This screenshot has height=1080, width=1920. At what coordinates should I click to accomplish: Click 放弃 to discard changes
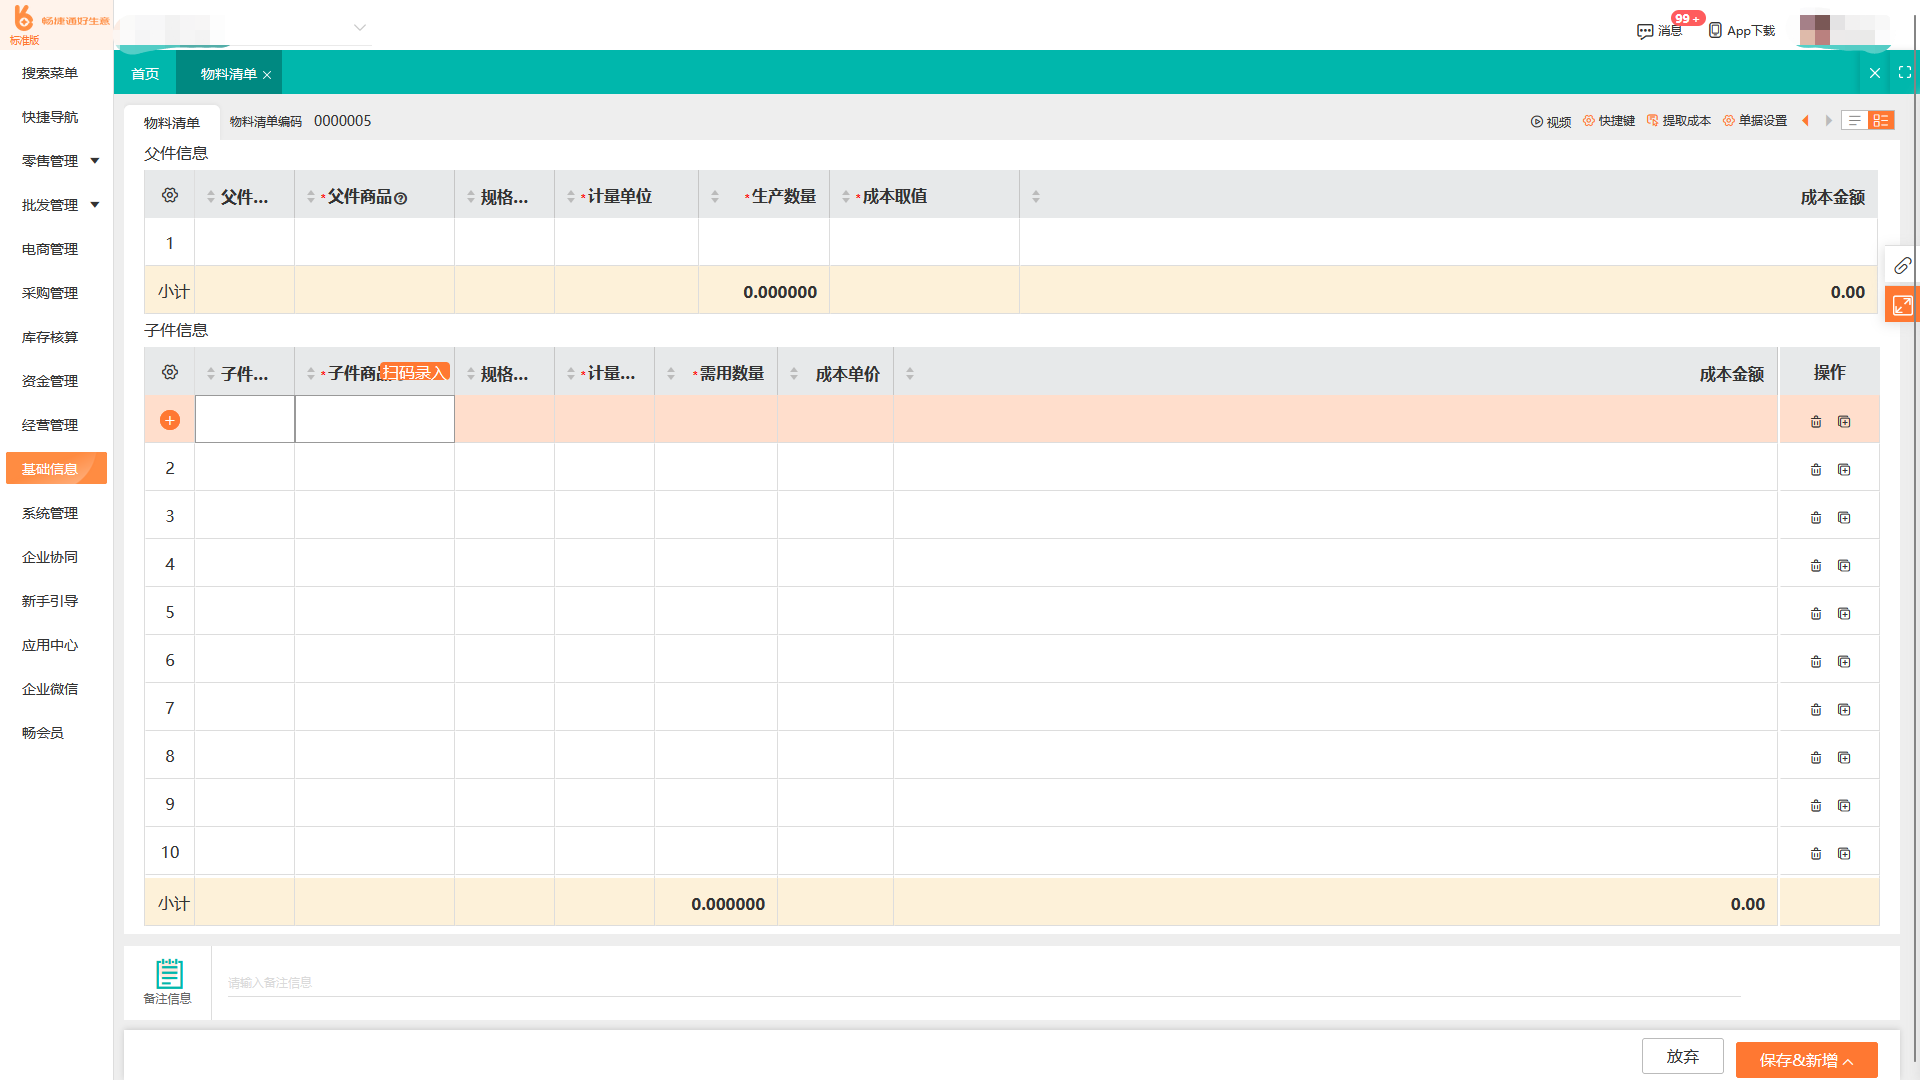[1685, 1056]
